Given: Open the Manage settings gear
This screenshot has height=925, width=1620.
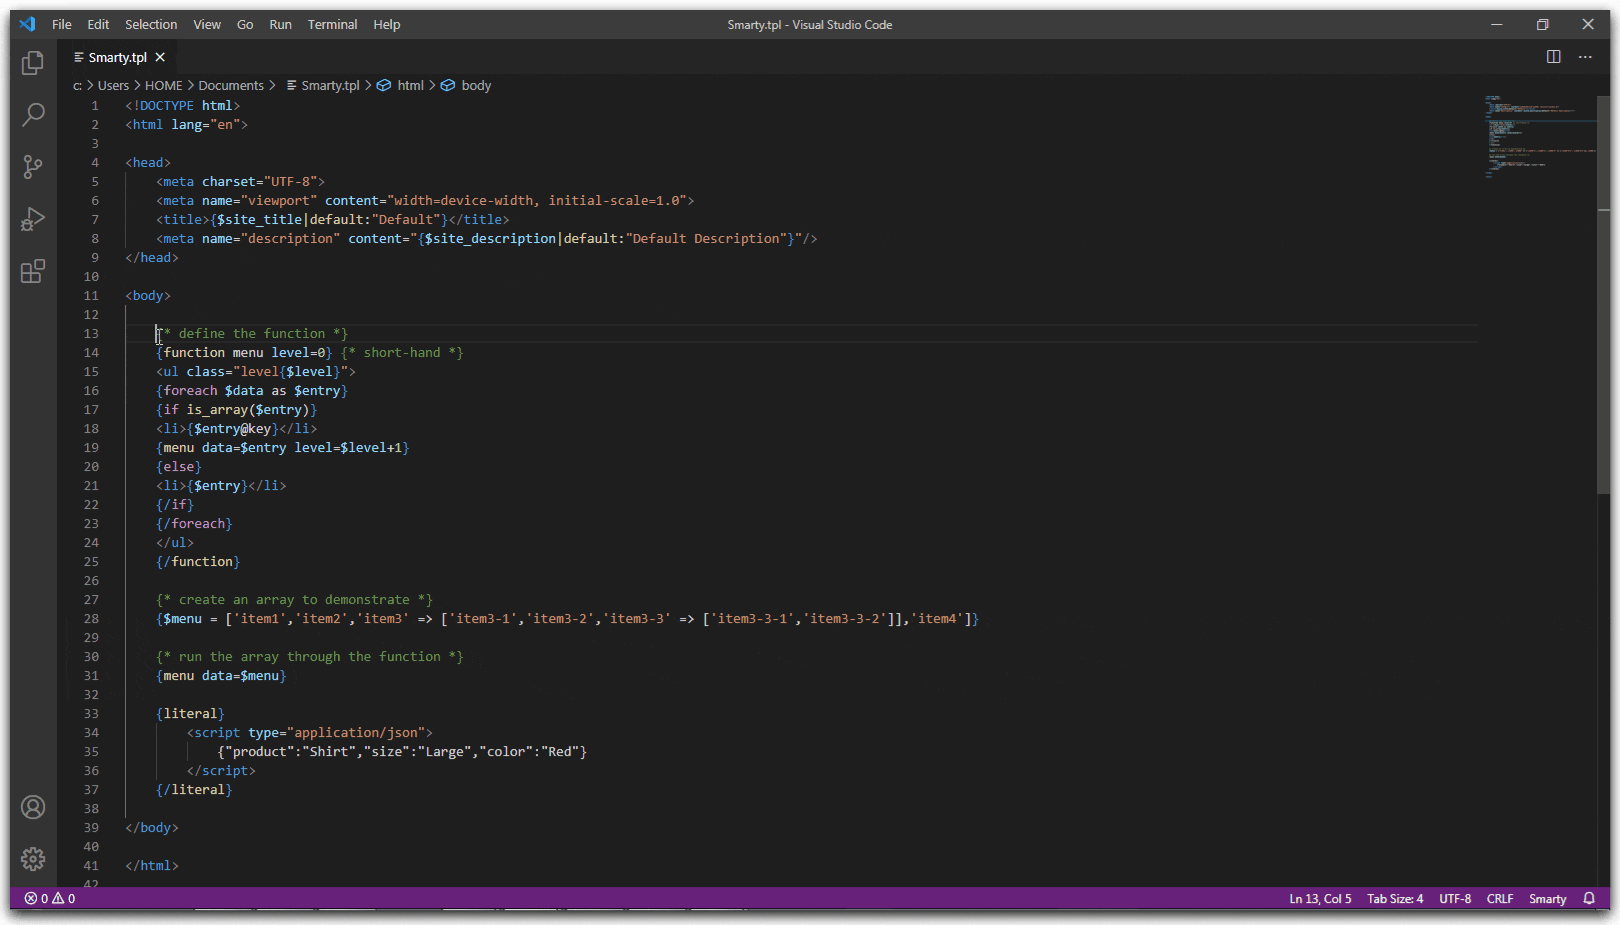Looking at the screenshot, I should tap(33, 858).
